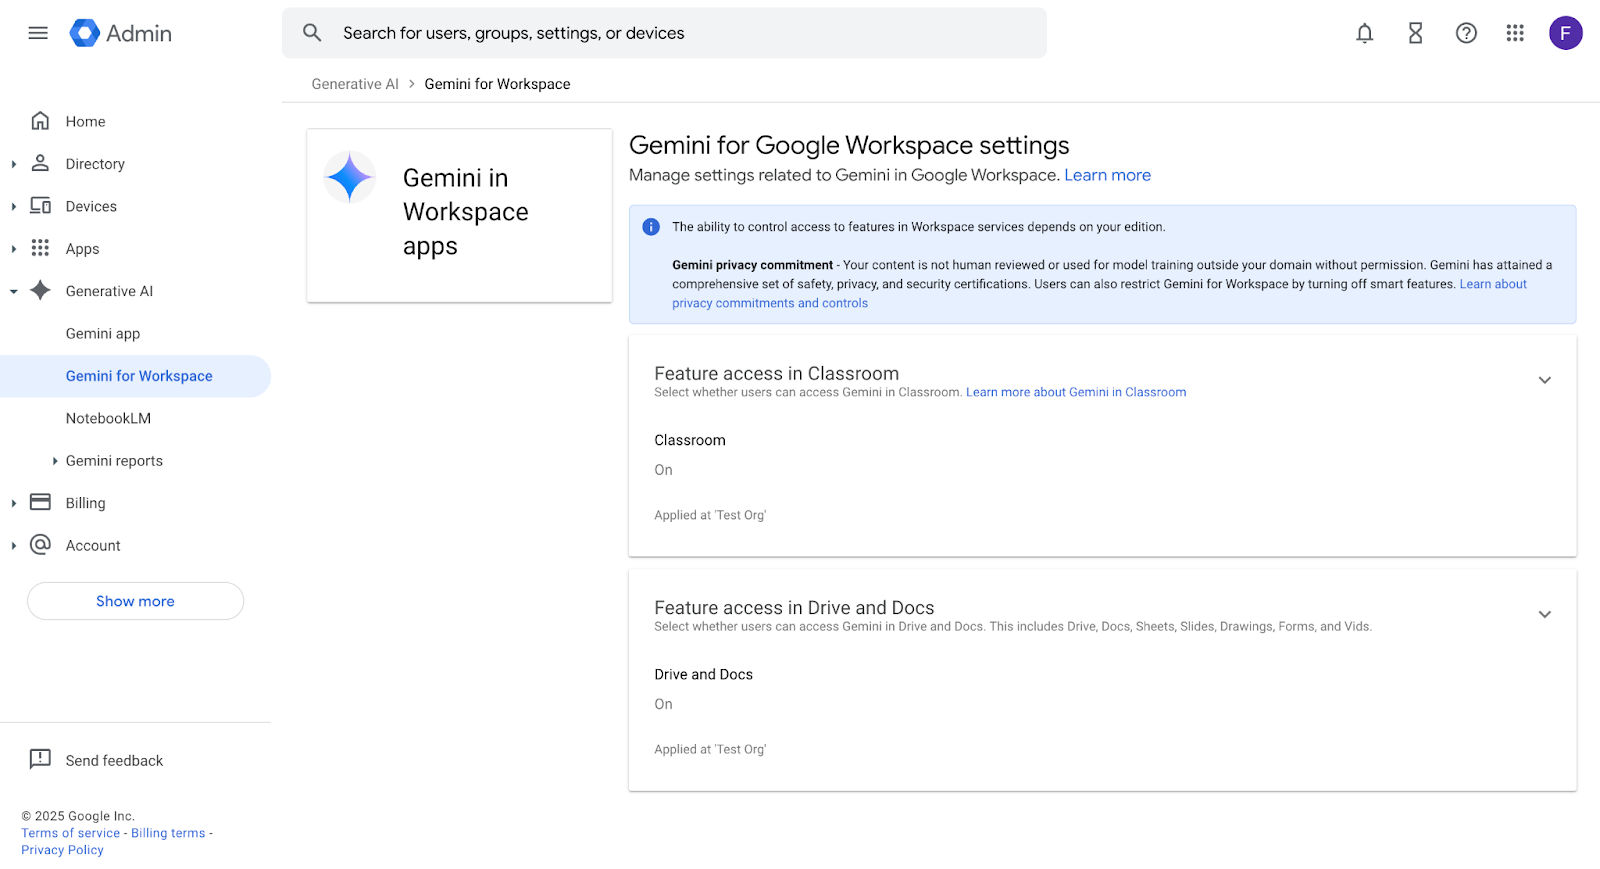The image size is (1600, 869).
Task: Click the notifications bell icon
Action: click(x=1364, y=33)
